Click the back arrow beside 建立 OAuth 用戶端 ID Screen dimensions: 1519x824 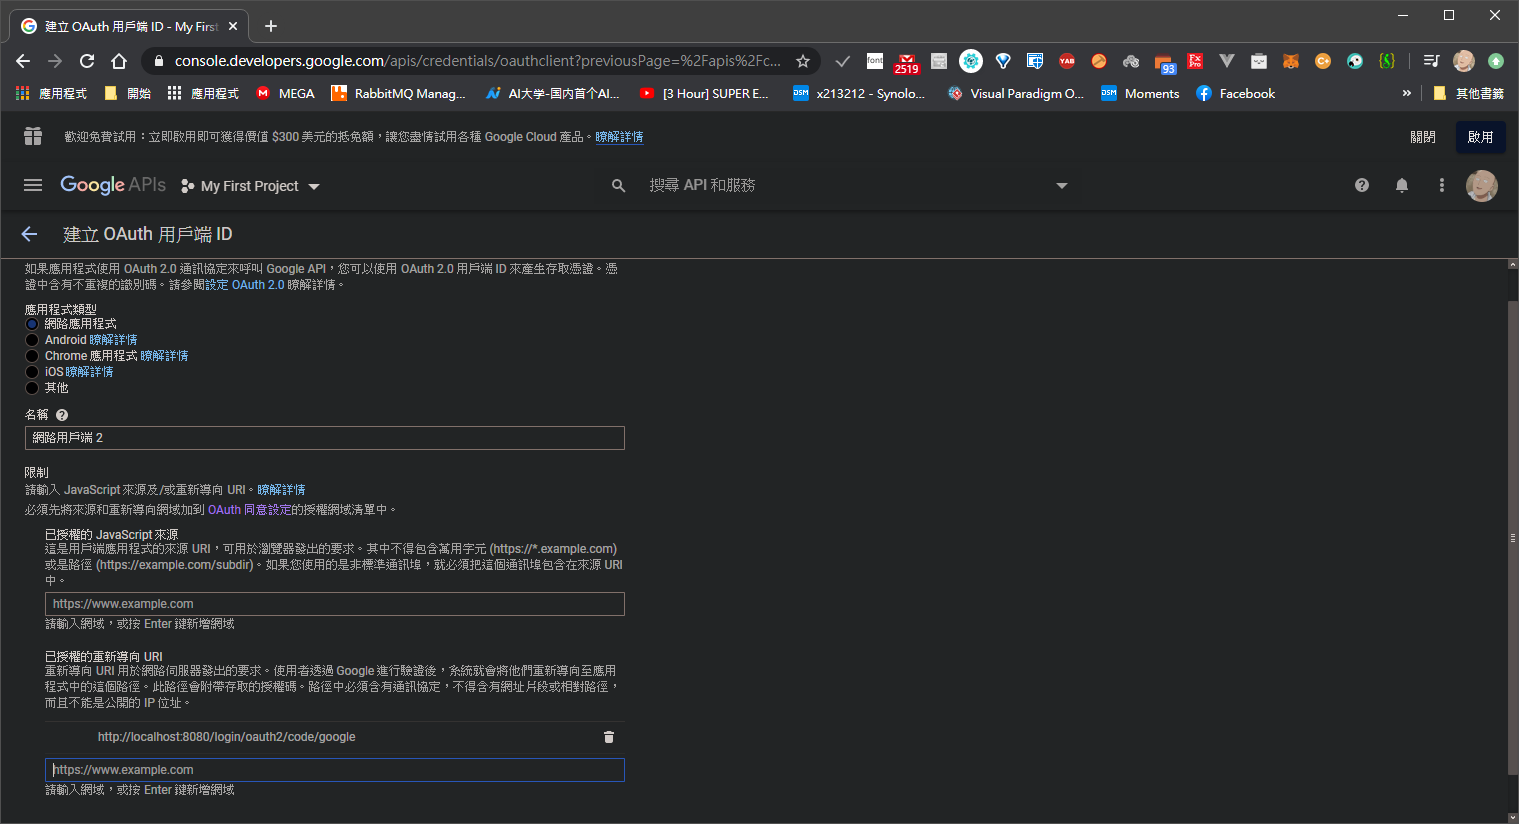[29, 234]
